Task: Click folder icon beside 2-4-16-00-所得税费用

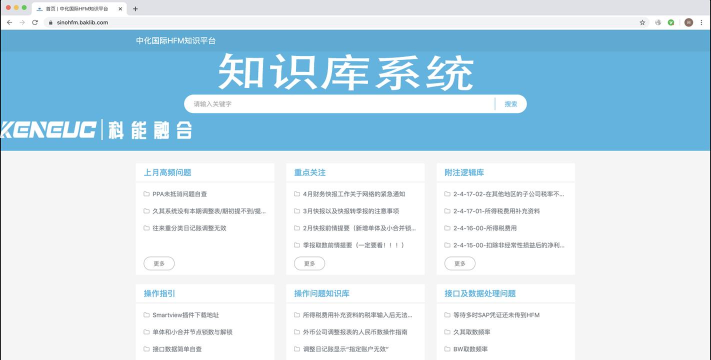Action: (x=447, y=228)
